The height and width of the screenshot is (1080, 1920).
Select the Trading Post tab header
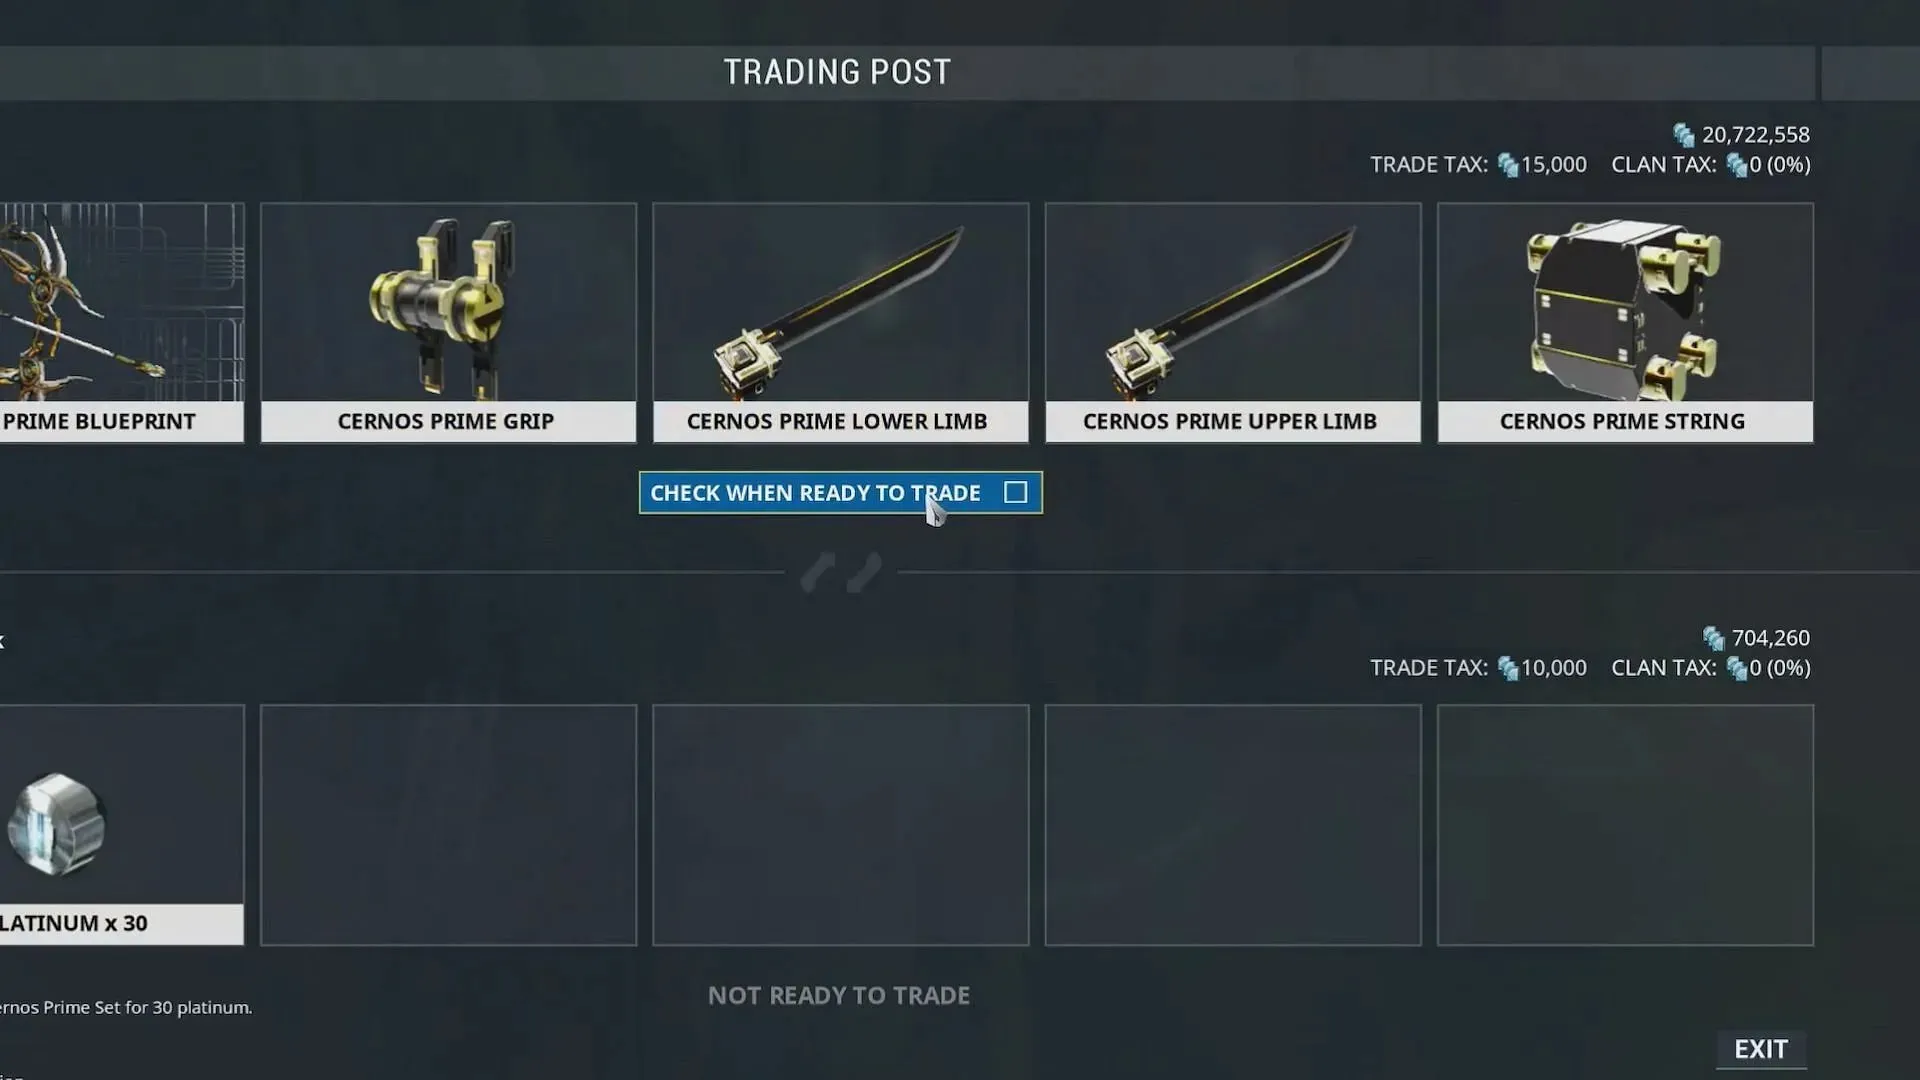coord(839,71)
